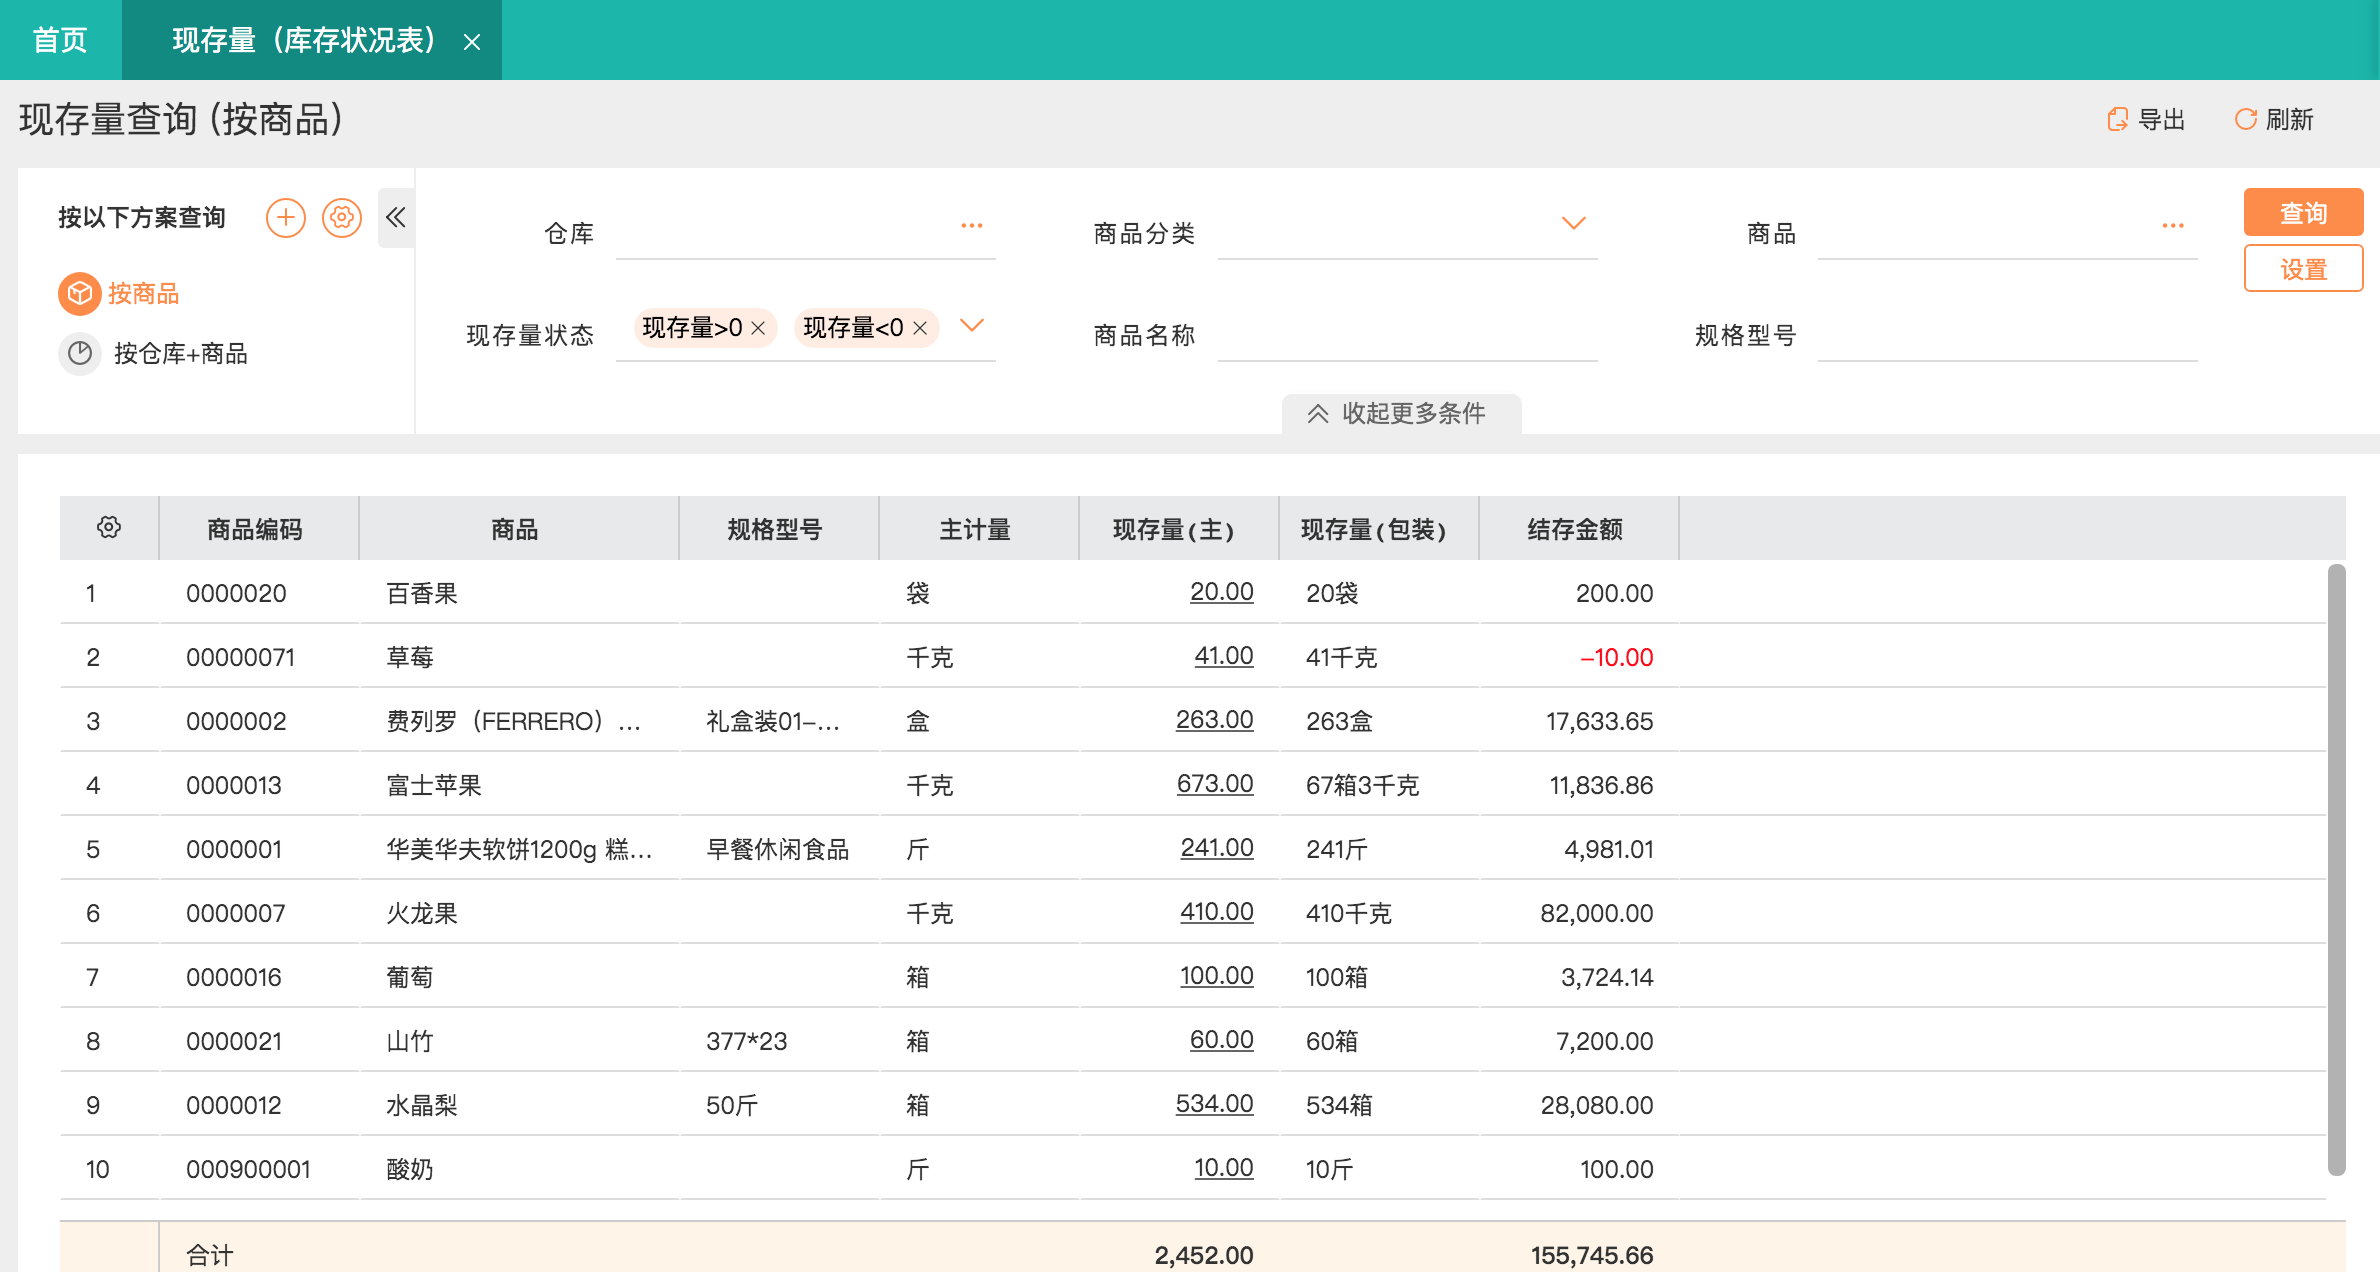Click the 查询 button to search
The height and width of the screenshot is (1272, 2380).
(x=2301, y=217)
